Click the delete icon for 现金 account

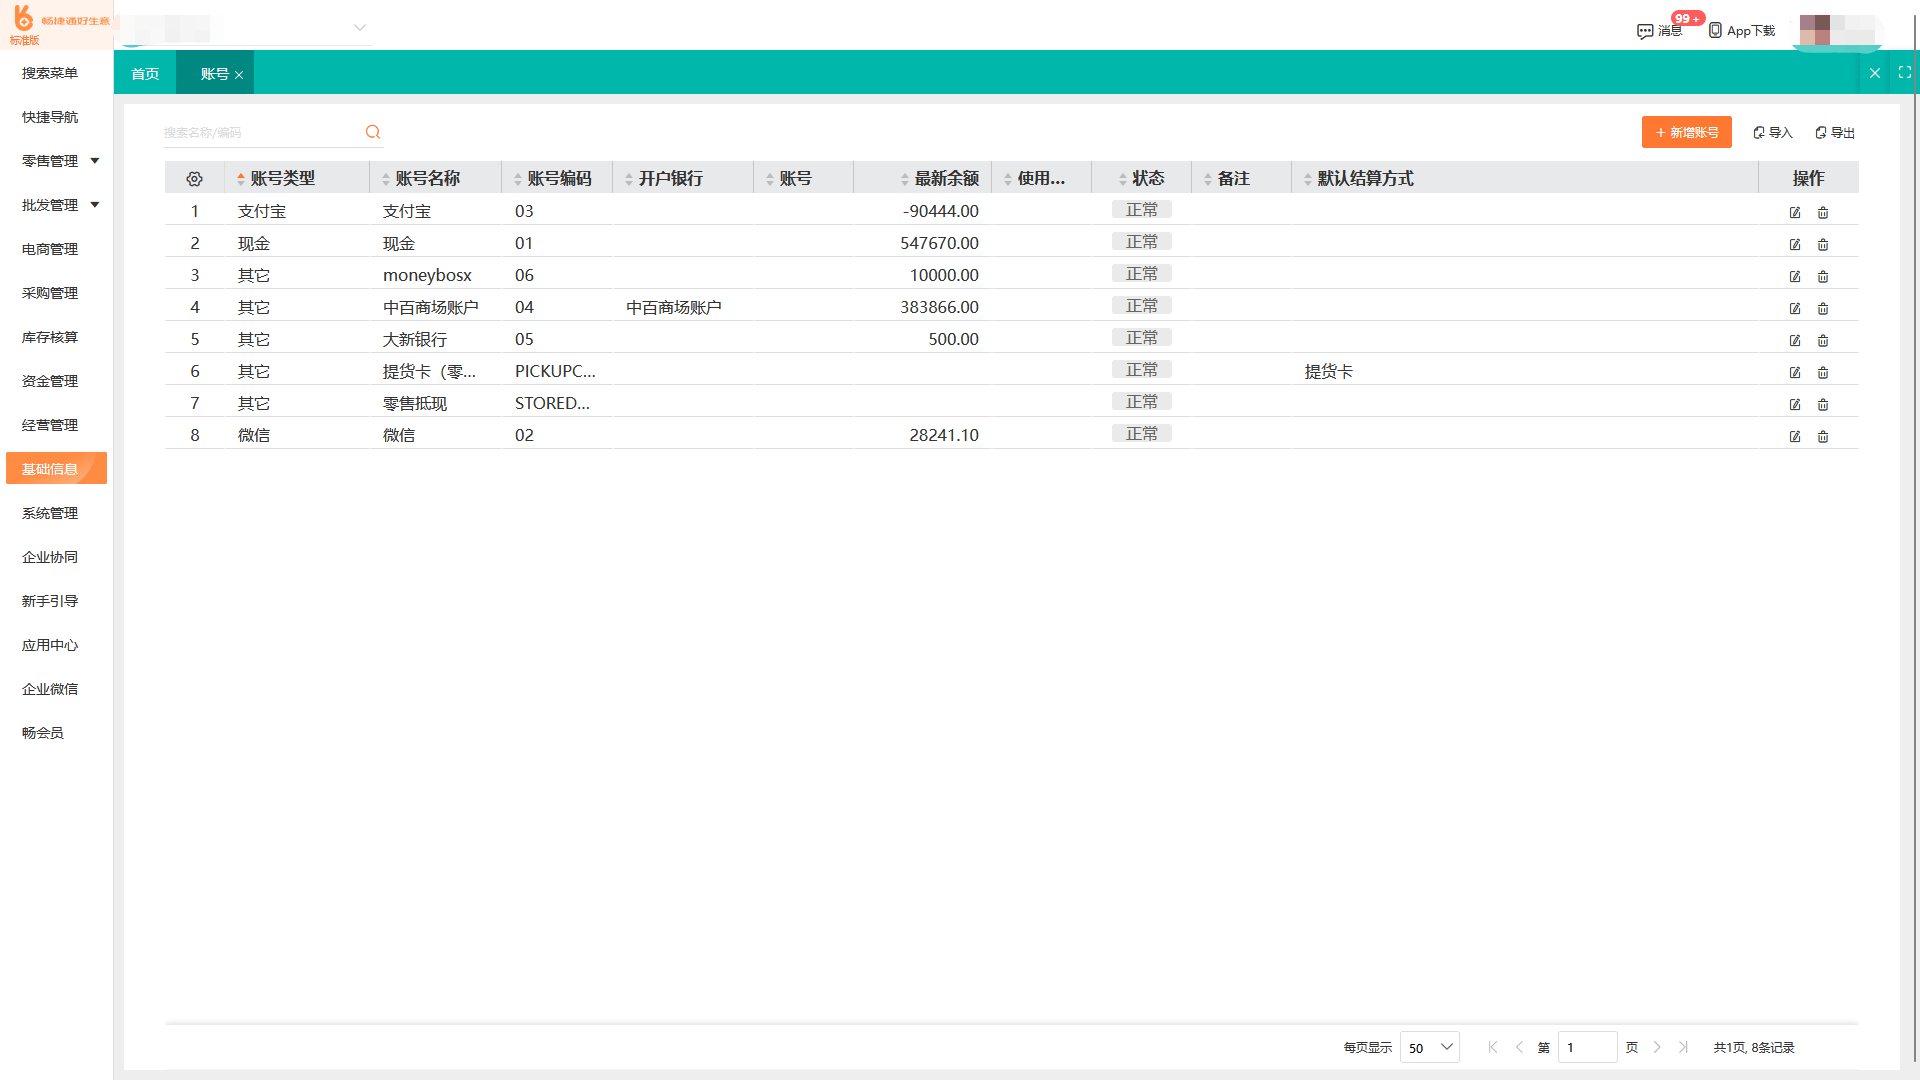1822,244
